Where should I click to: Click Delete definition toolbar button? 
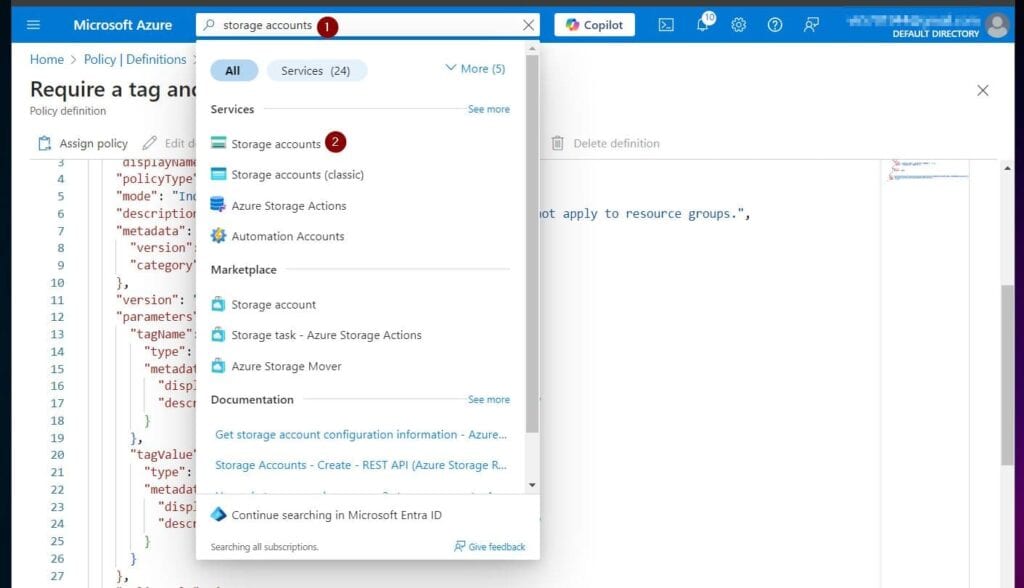(605, 143)
